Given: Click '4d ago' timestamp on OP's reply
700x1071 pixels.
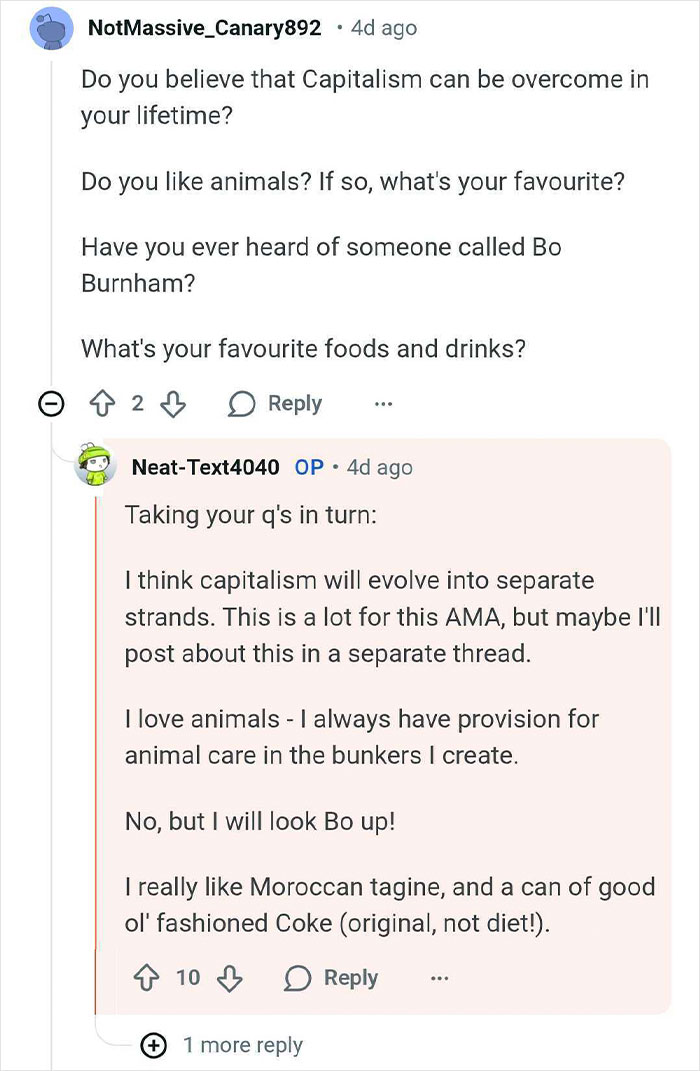Looking at the screenshot, I should click(379, 467).
